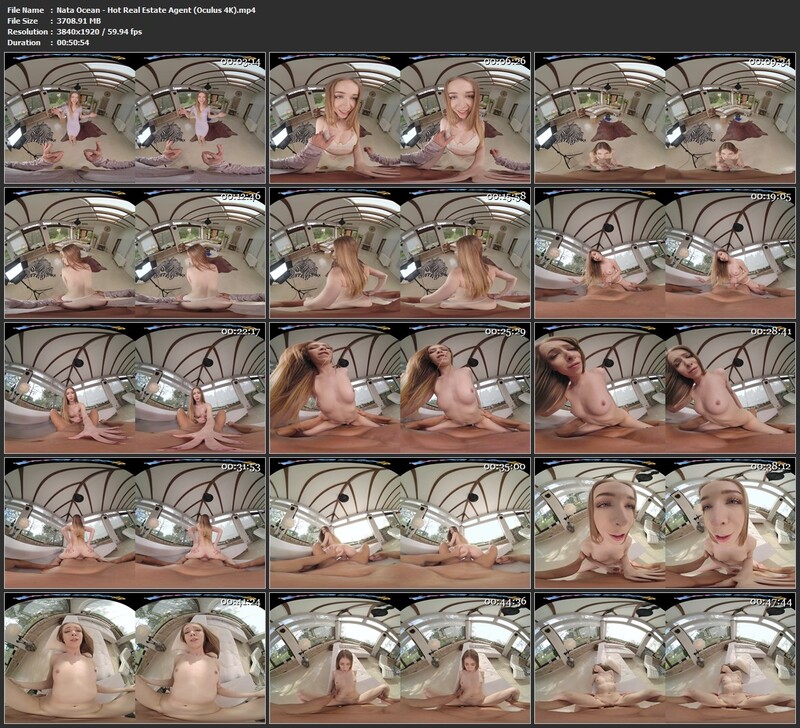Open the frame marked 00:28:41
This screenshot has width=800, height=728.
click(665, 387)
